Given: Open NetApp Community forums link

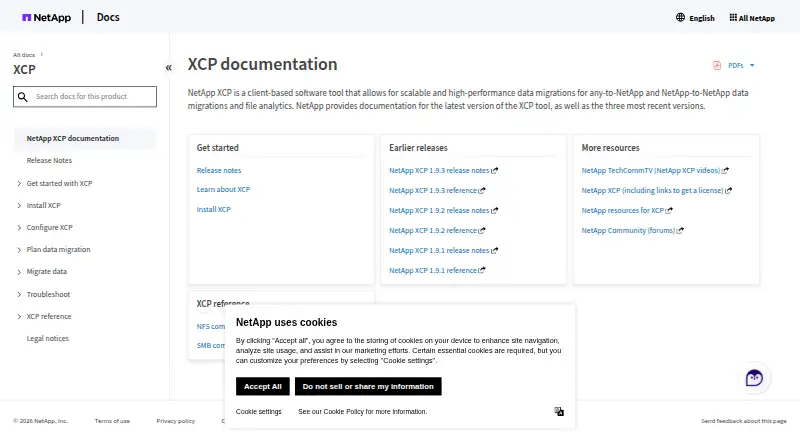Looking at the screenshot, I should click(628, 231).
